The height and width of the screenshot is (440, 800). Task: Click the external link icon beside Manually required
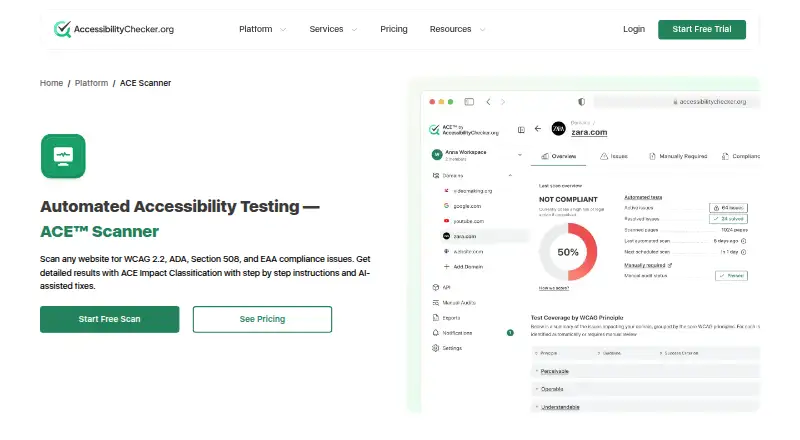pyautogui.click(x=670, y=265)
